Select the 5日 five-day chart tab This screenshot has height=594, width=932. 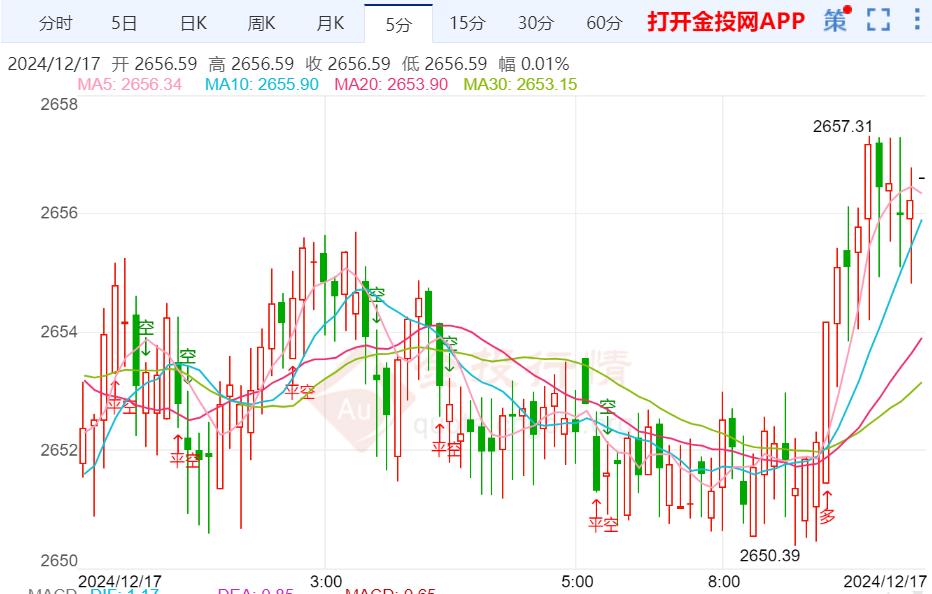point(125,22)
